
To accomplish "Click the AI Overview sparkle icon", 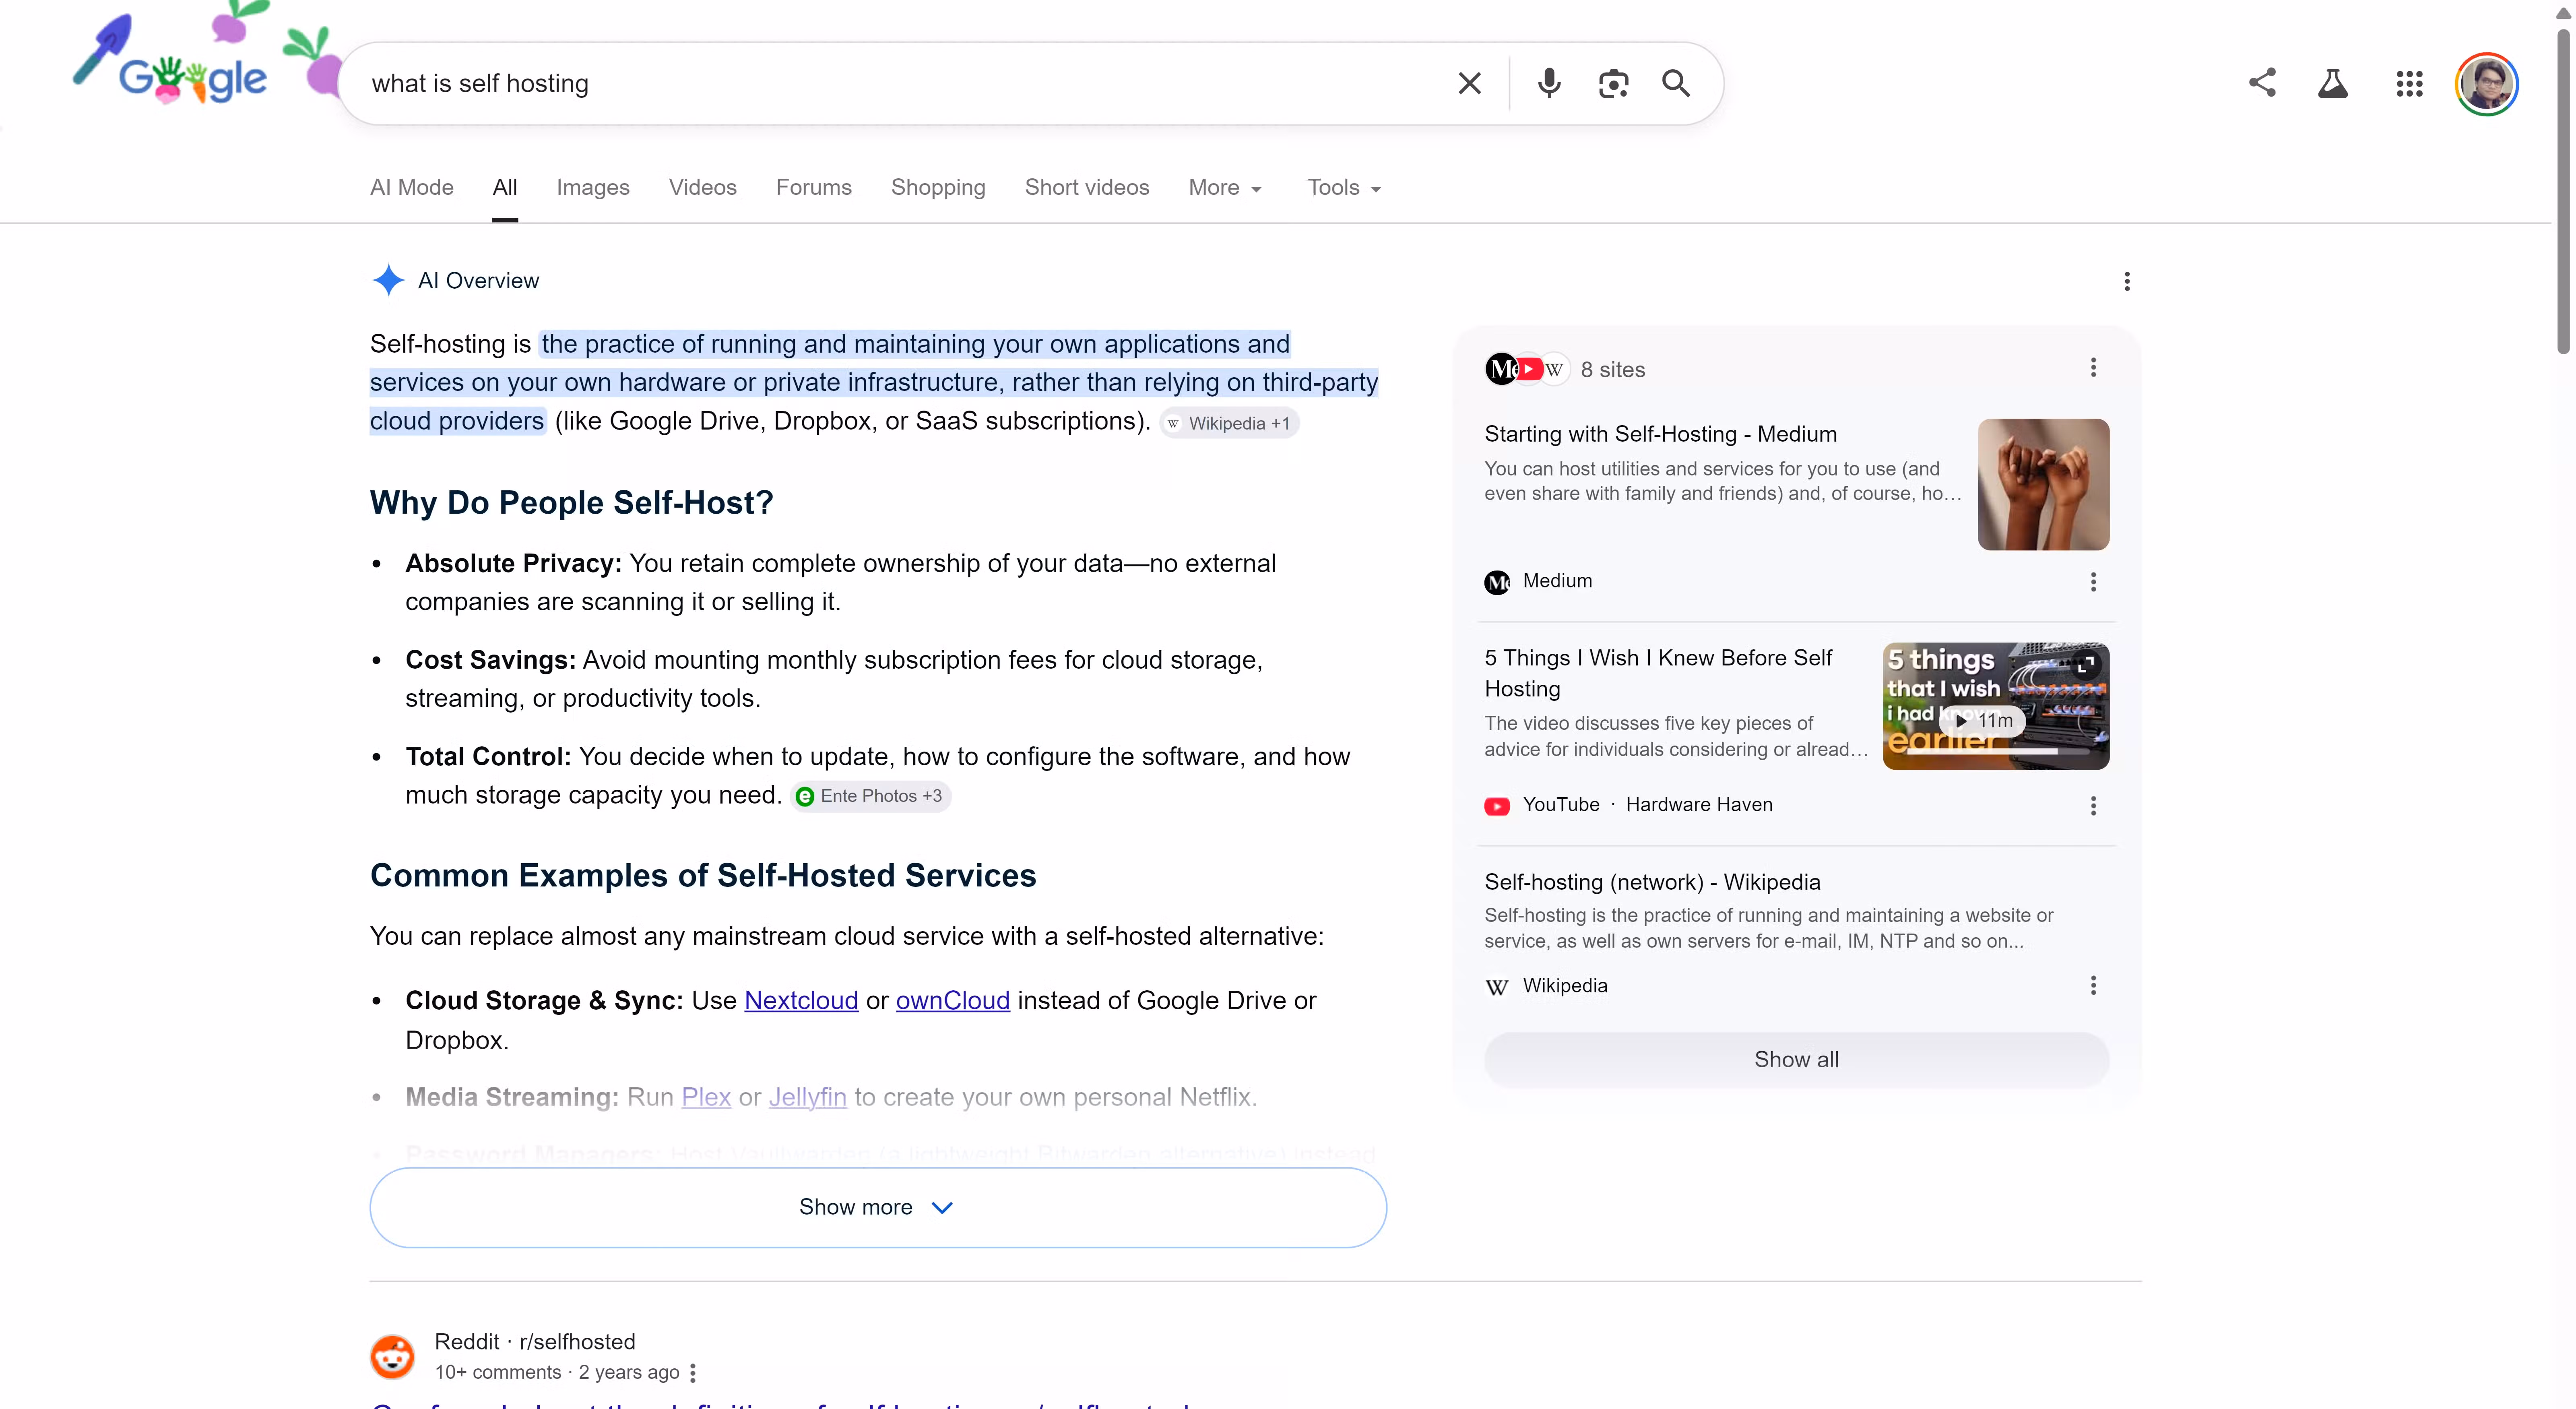I will point(388,280).
